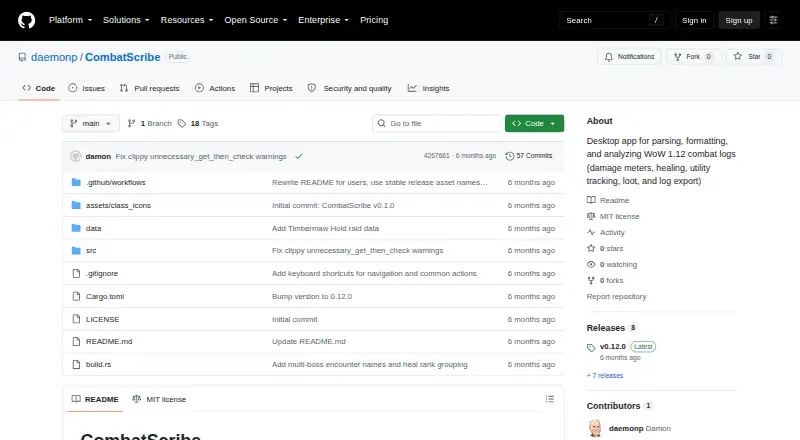
Task: Expand the Platform menu
Action: [x=70, y=20]
